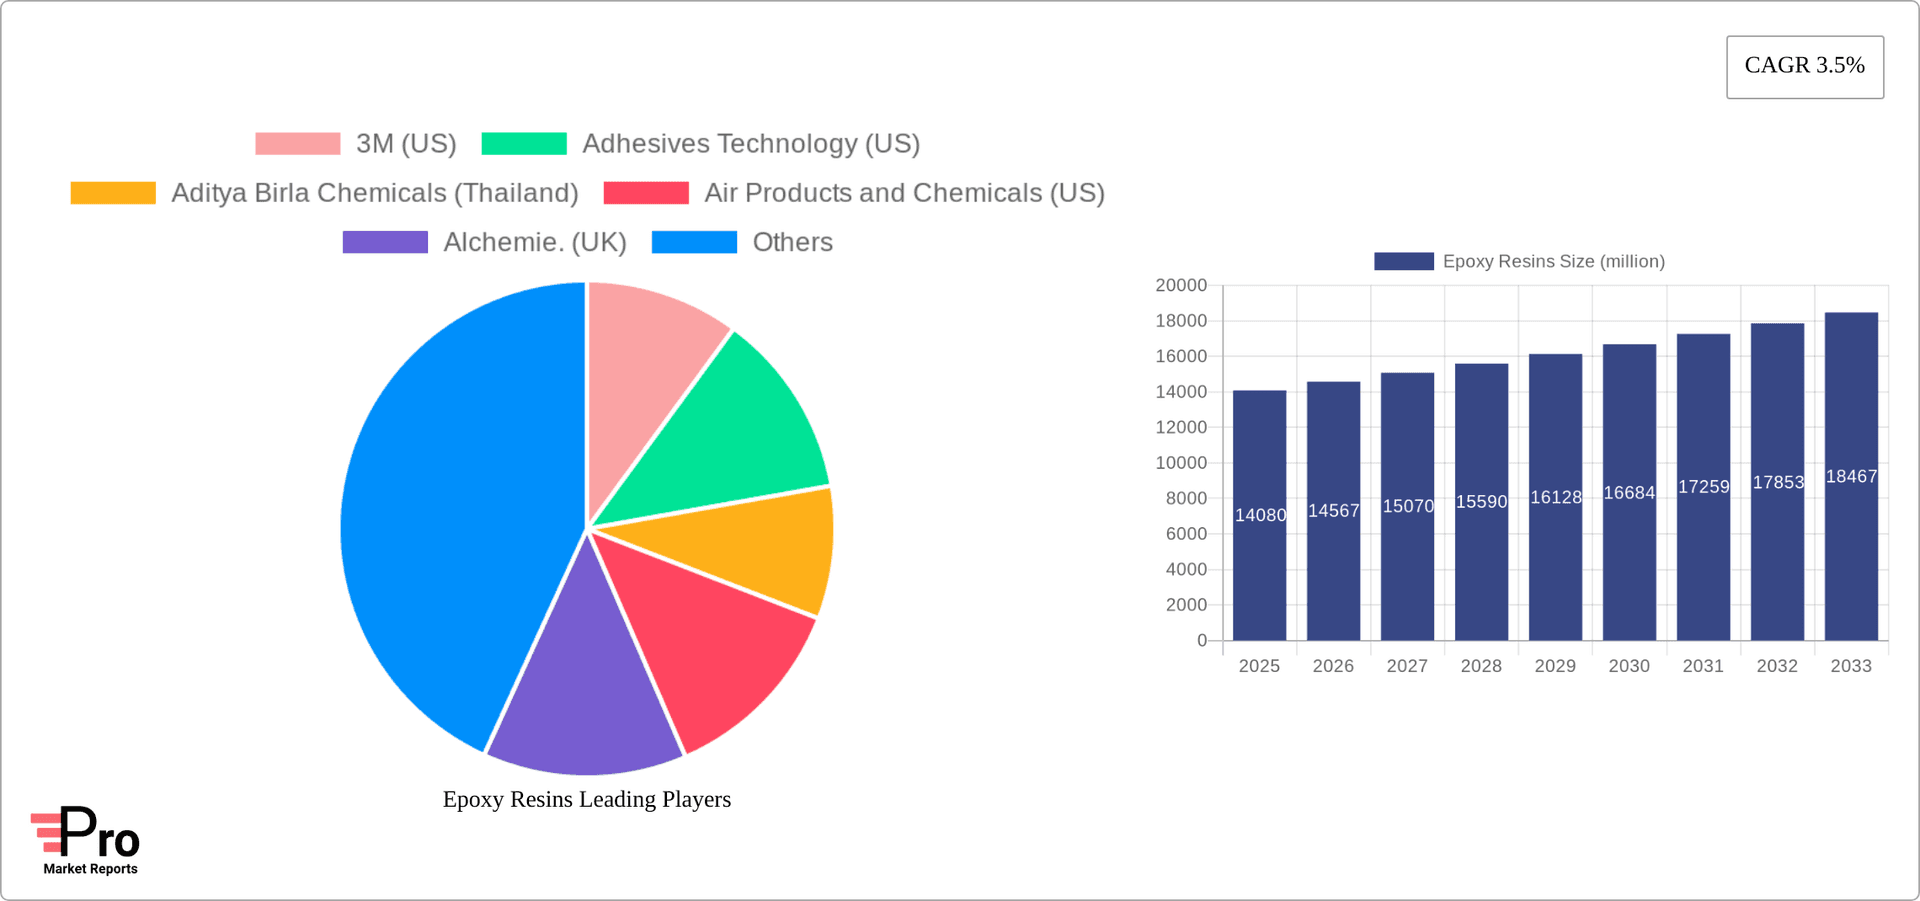Select the purple Alchemie (UK) legend swatch
Screen dimensions: 1920x901
pos(384,241)
